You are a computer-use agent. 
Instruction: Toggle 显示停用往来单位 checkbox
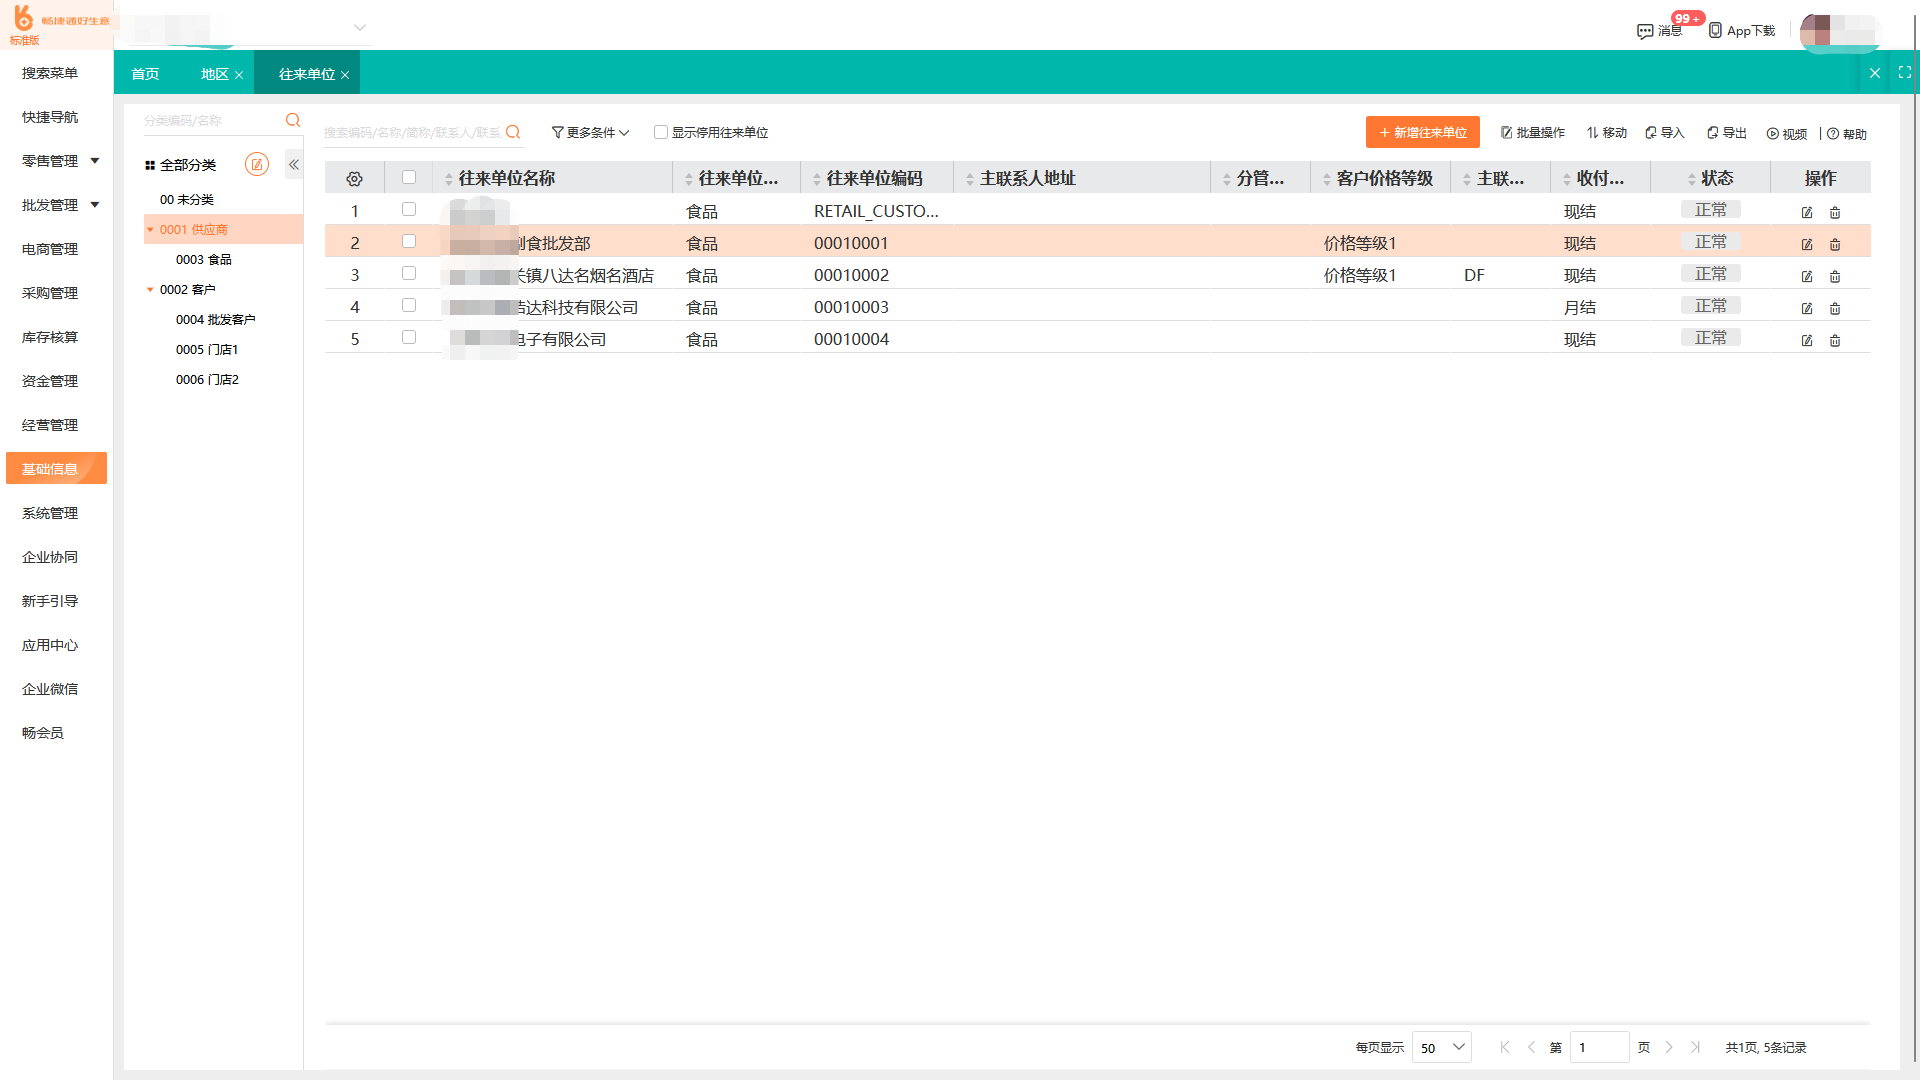pyautogui.click(x=663, y=132)
